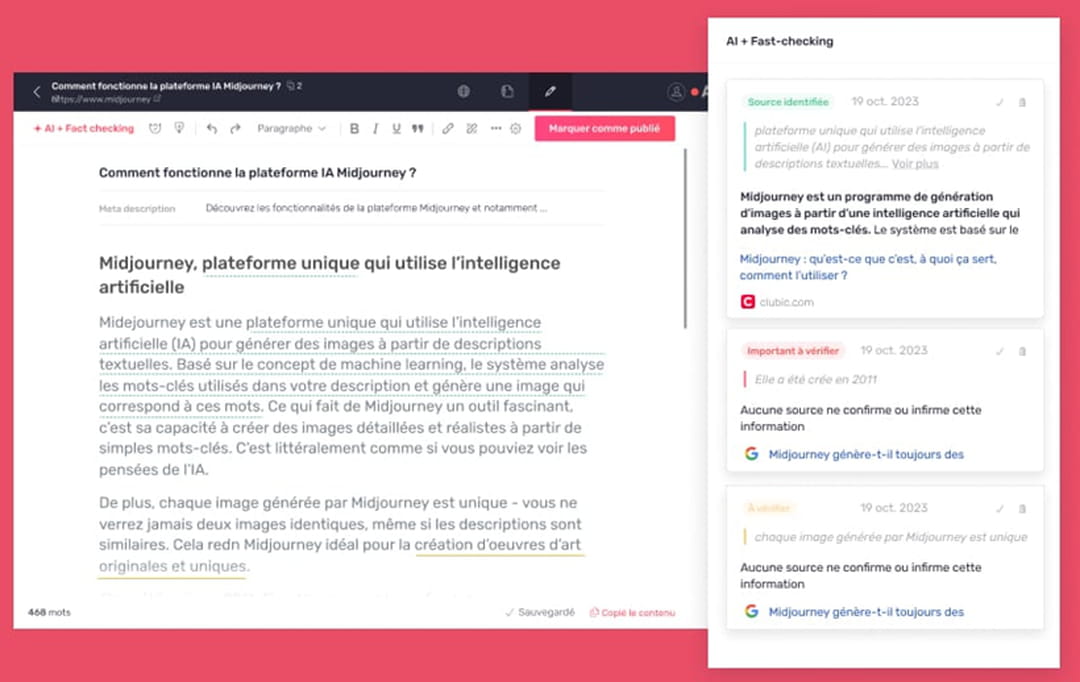
Task: Click the alarm clock toolbar icon
Action: [x=155, y=129]
